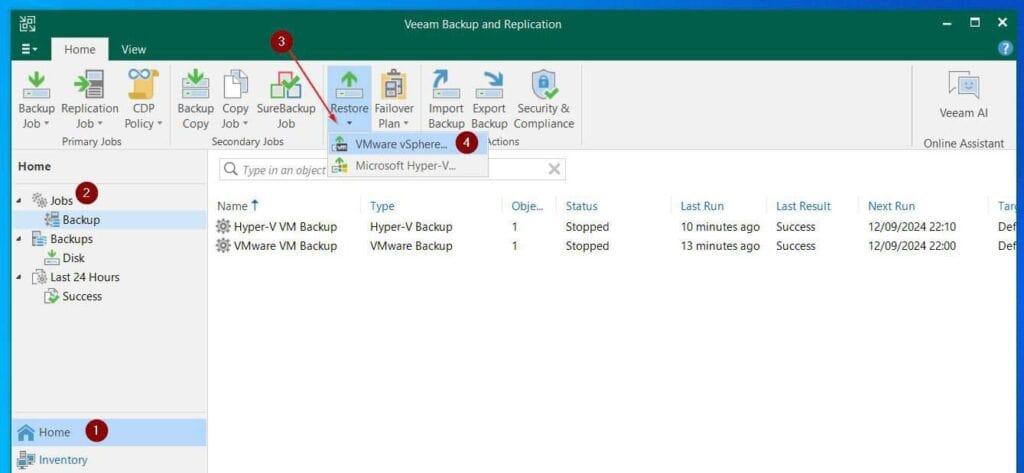Click the Backup Job ribbon icon
Viewport: 1024px width, 473px height.
[x=37, y=85]
